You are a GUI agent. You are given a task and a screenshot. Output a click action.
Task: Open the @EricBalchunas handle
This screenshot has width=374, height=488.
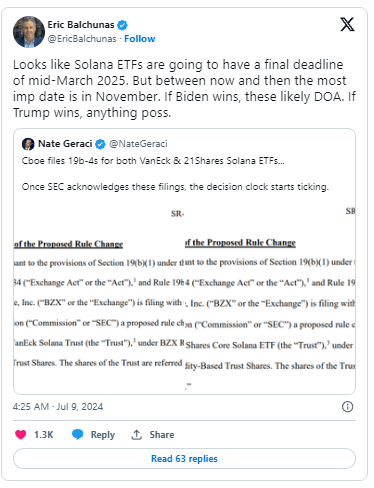point(82,39)
